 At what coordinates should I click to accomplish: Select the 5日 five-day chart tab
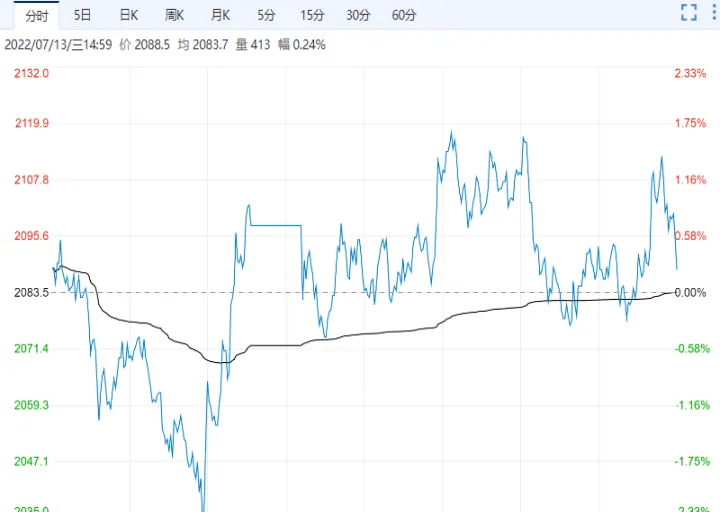[83, 15]
